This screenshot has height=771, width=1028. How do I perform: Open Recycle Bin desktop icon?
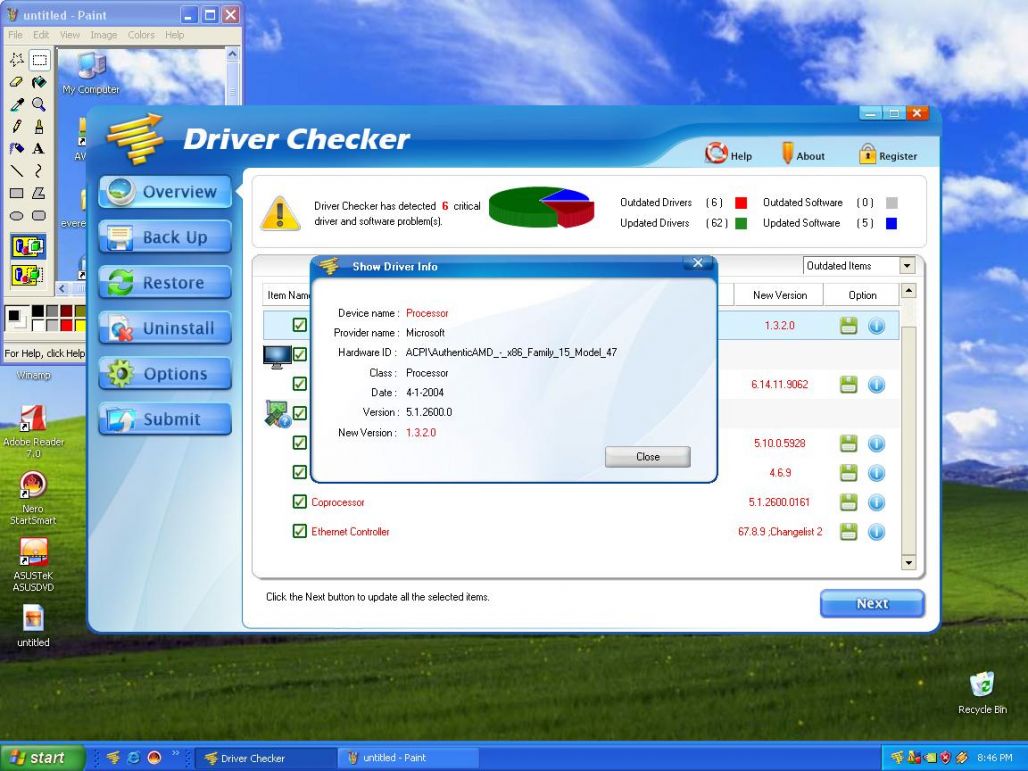[982, 685]
